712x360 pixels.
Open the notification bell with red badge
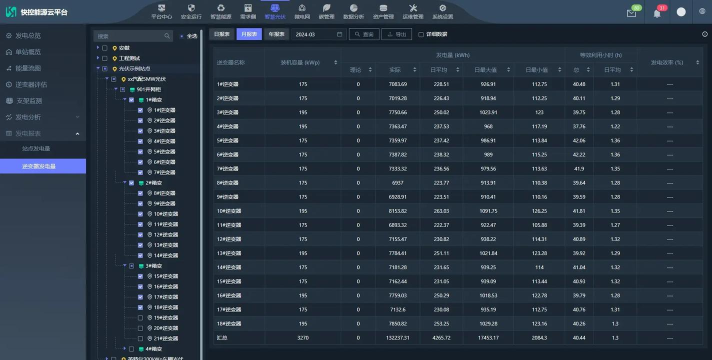click(657, 13)
